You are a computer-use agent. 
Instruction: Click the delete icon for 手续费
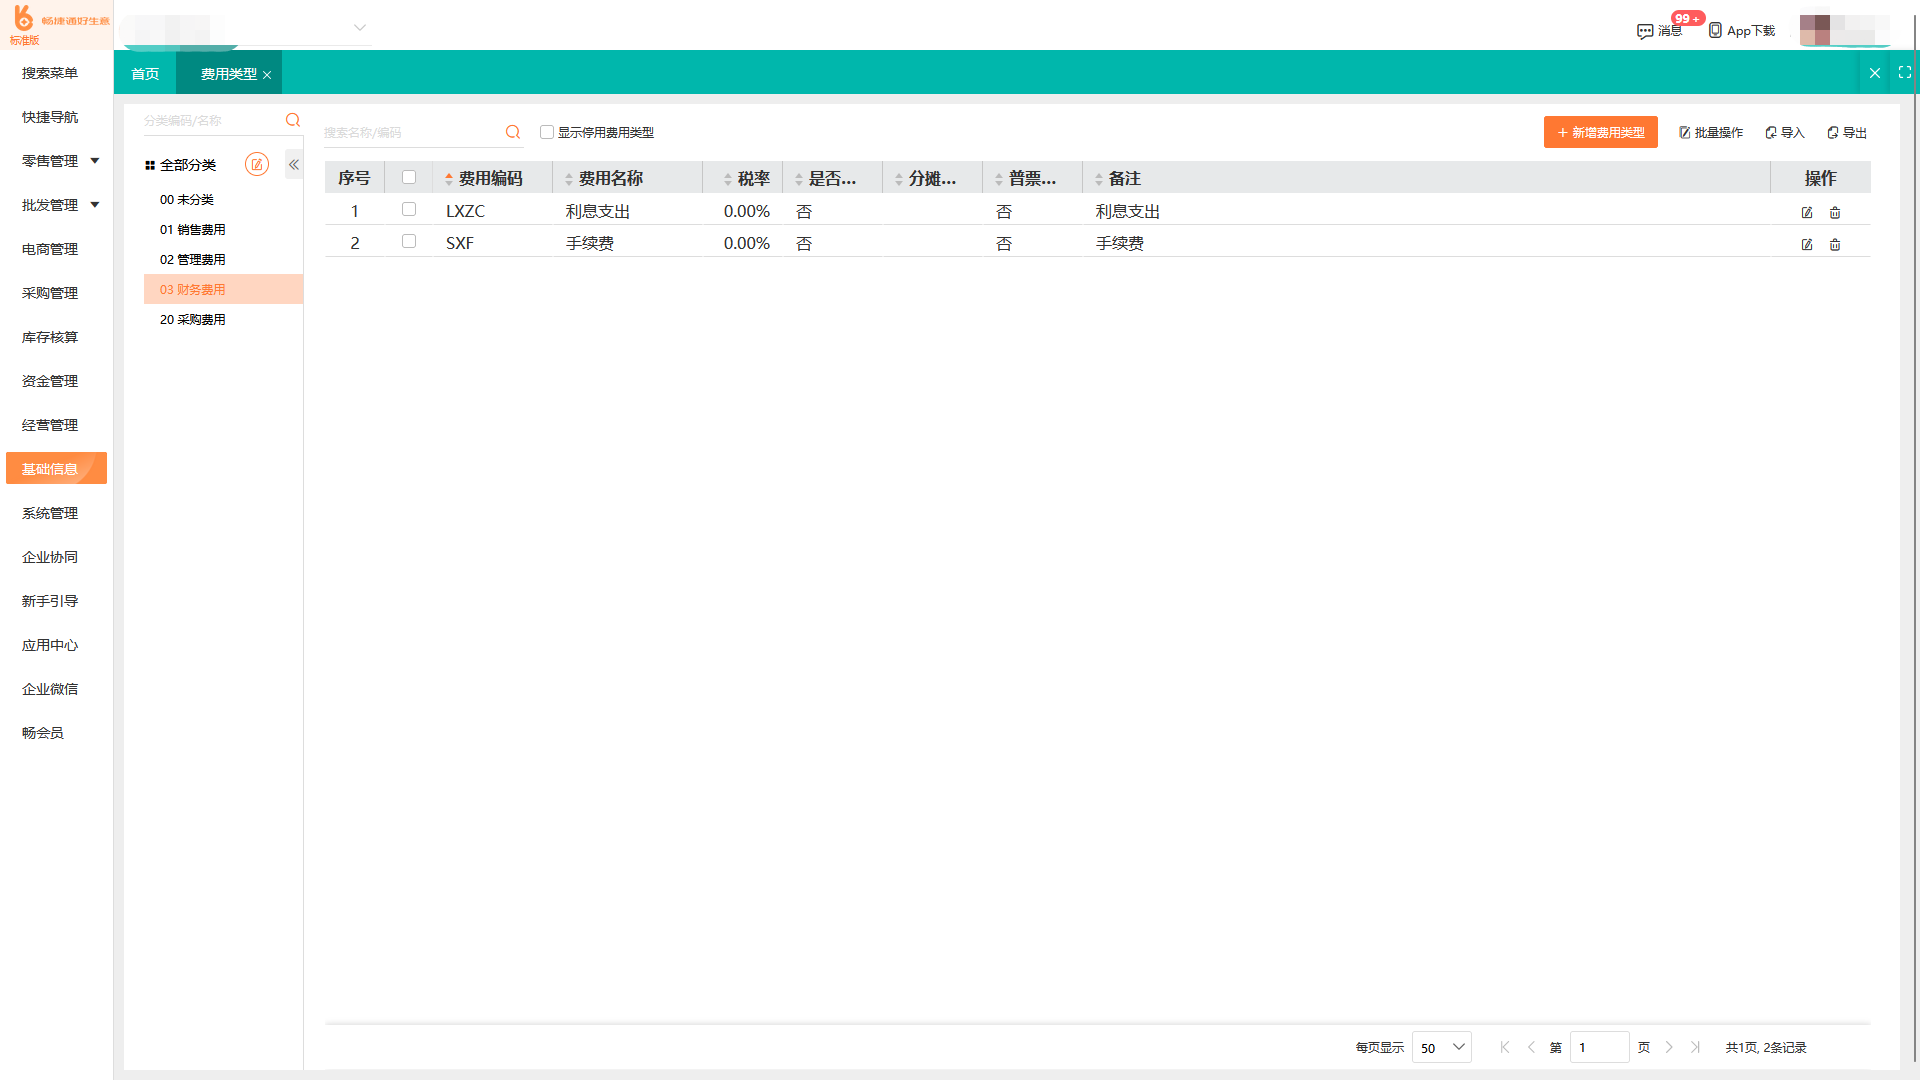pos(1836,244)
